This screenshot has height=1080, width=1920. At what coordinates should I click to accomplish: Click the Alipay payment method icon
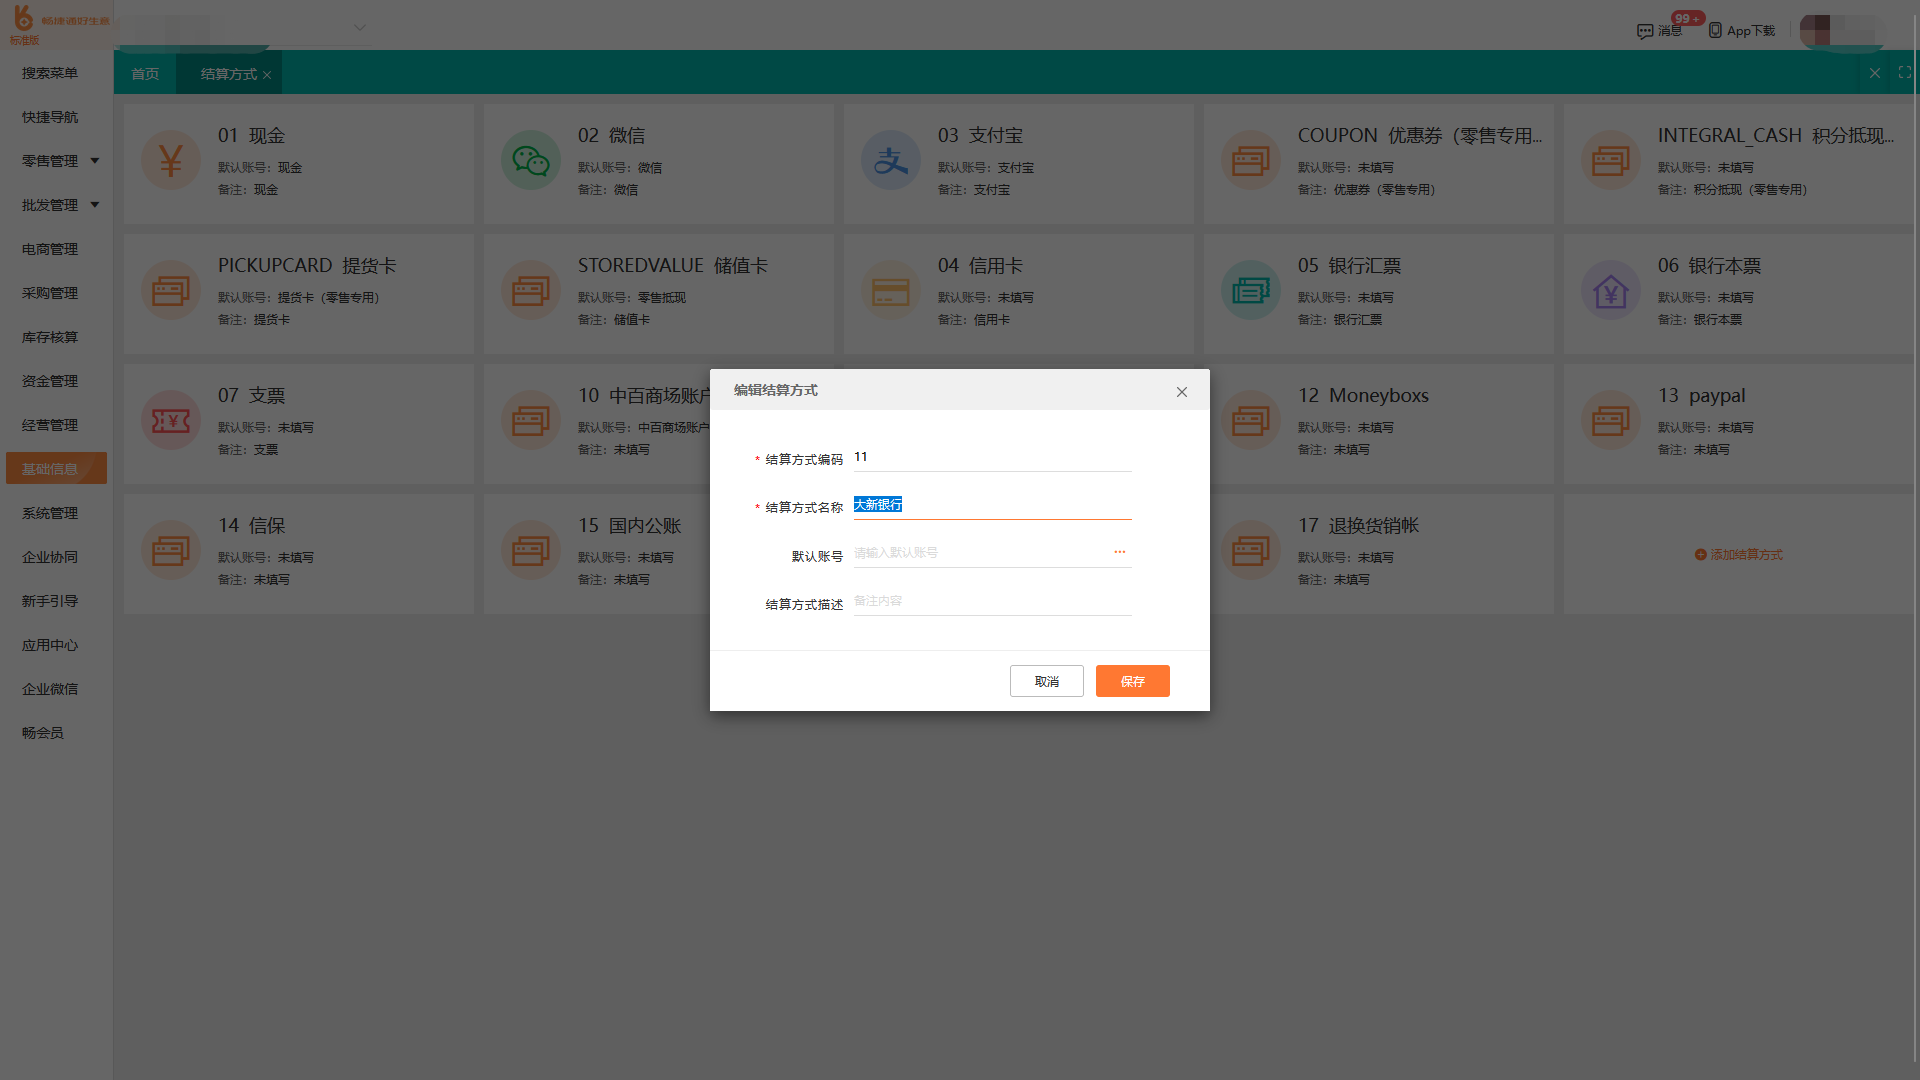tap(889, 160)
